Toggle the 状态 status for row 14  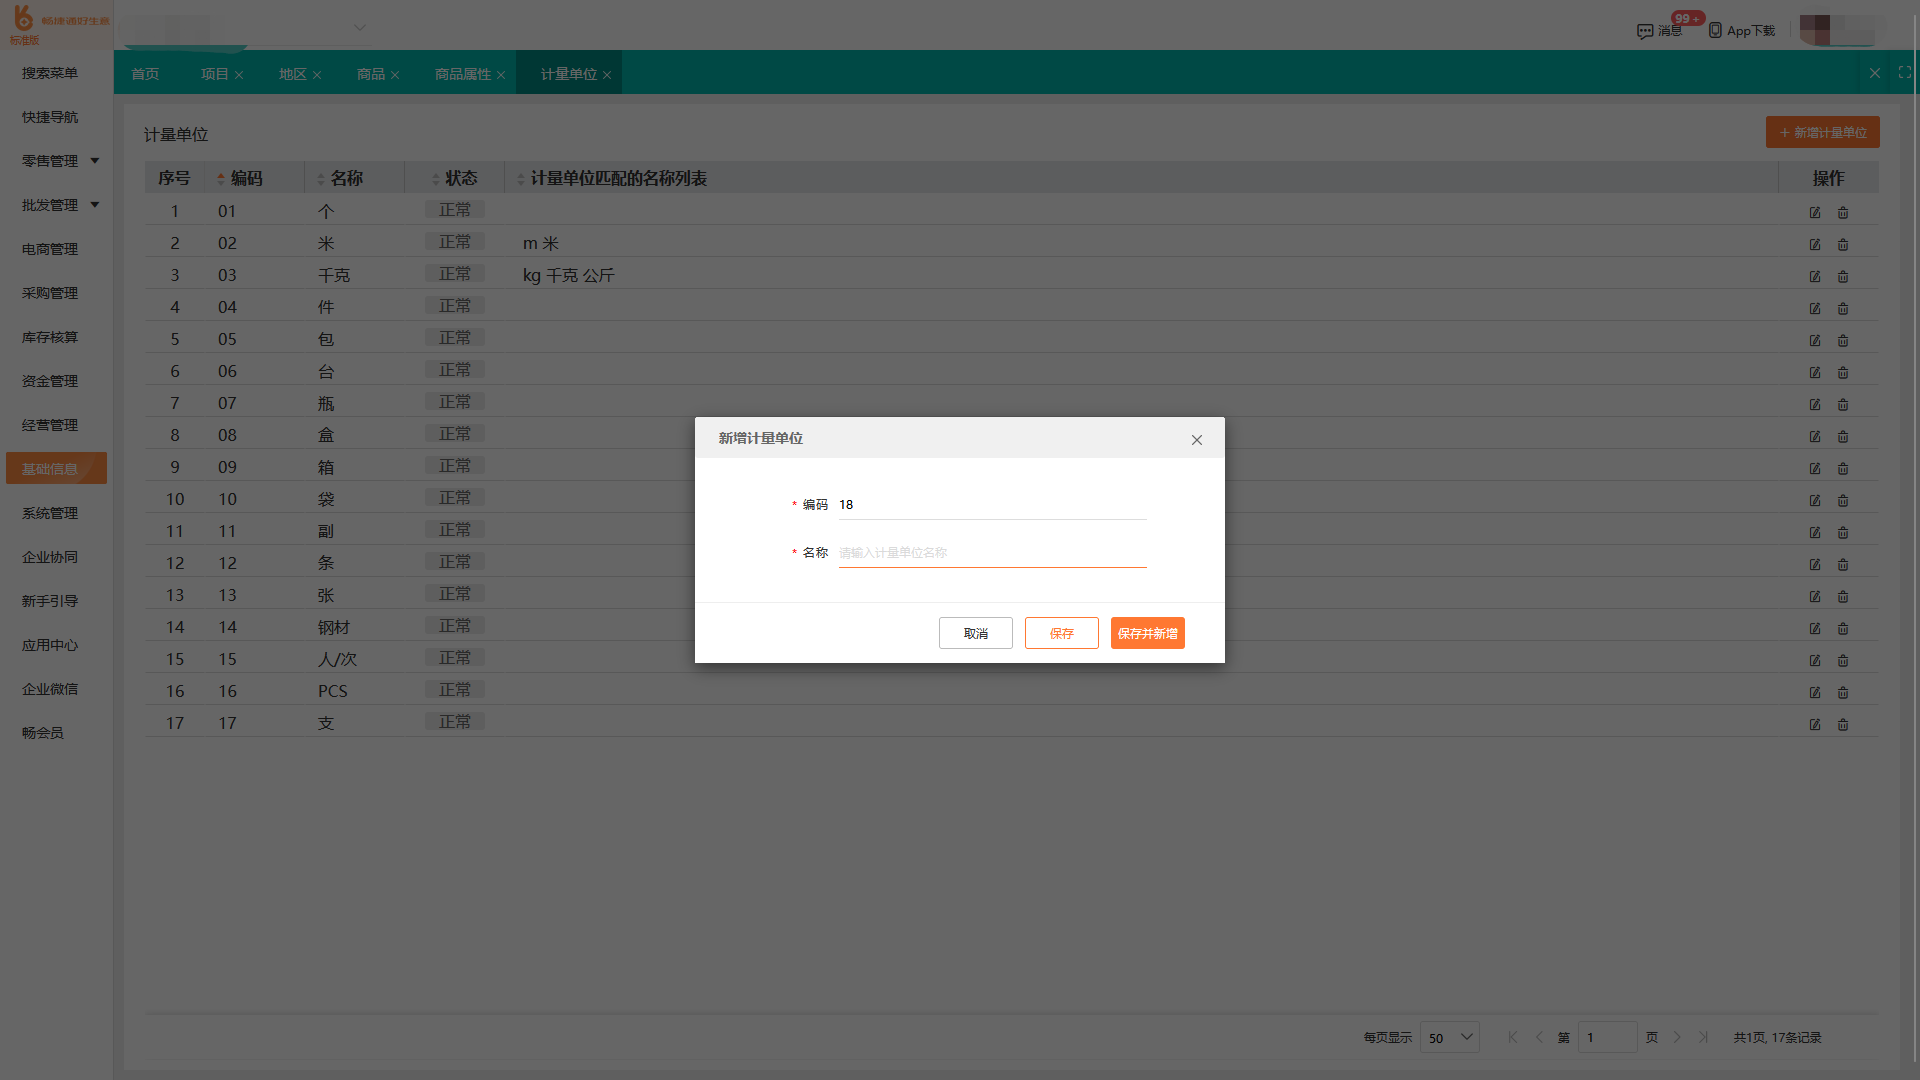click(455, 626)
